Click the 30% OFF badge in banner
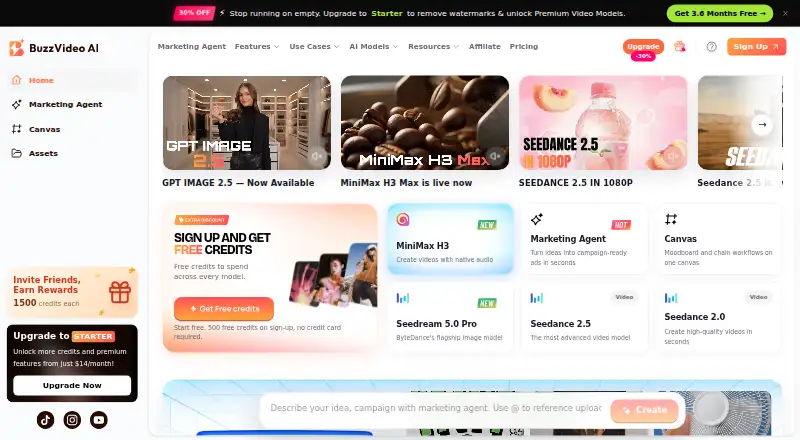 [194, 13]
